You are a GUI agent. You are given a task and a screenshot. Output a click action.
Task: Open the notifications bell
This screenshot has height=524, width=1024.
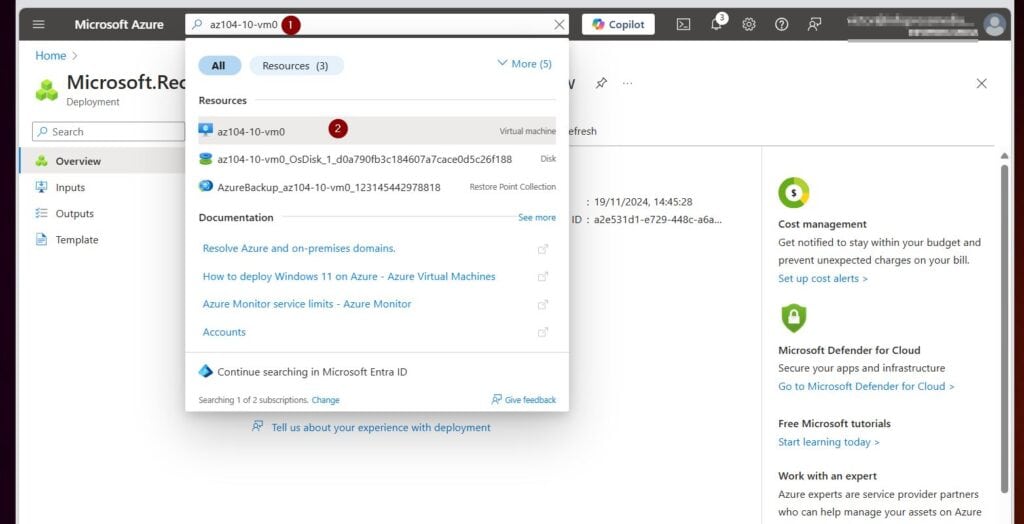click(x=716, y=25)
